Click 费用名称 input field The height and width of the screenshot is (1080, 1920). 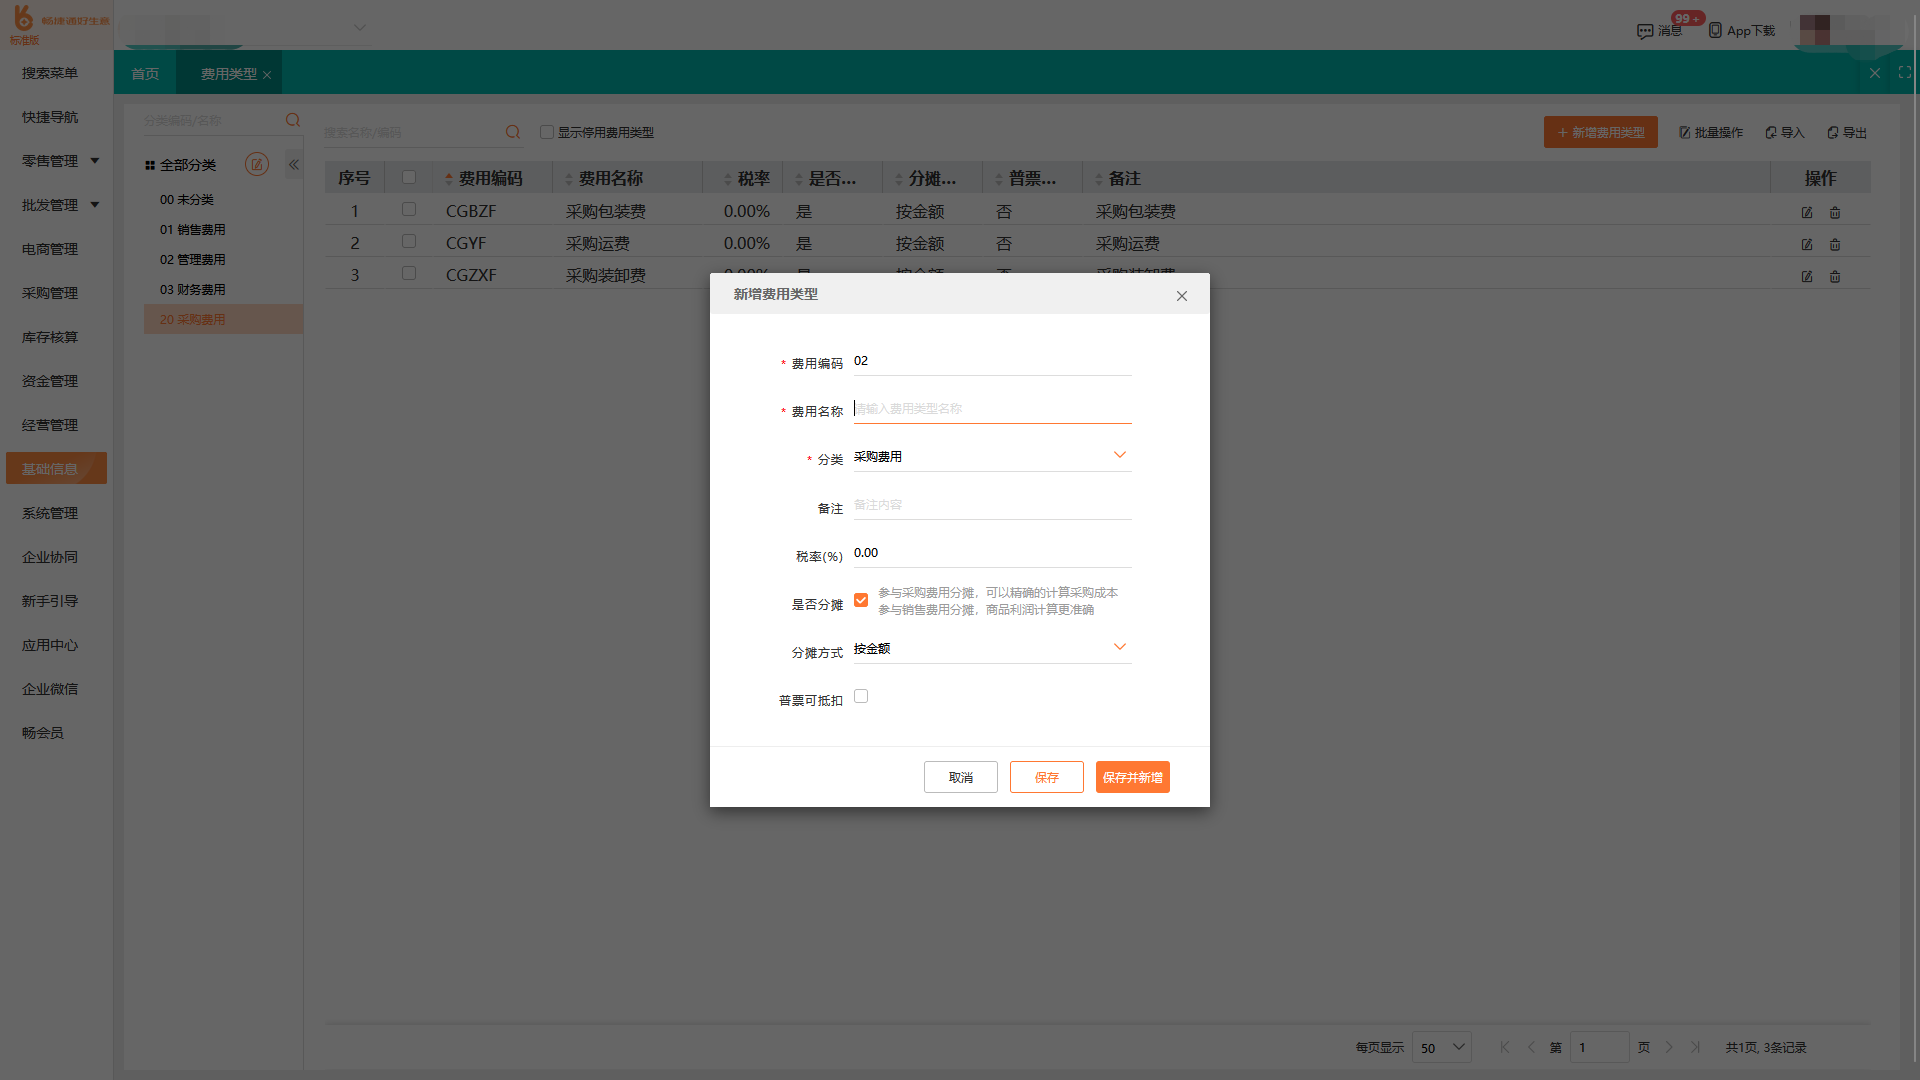tap(992, 409)
